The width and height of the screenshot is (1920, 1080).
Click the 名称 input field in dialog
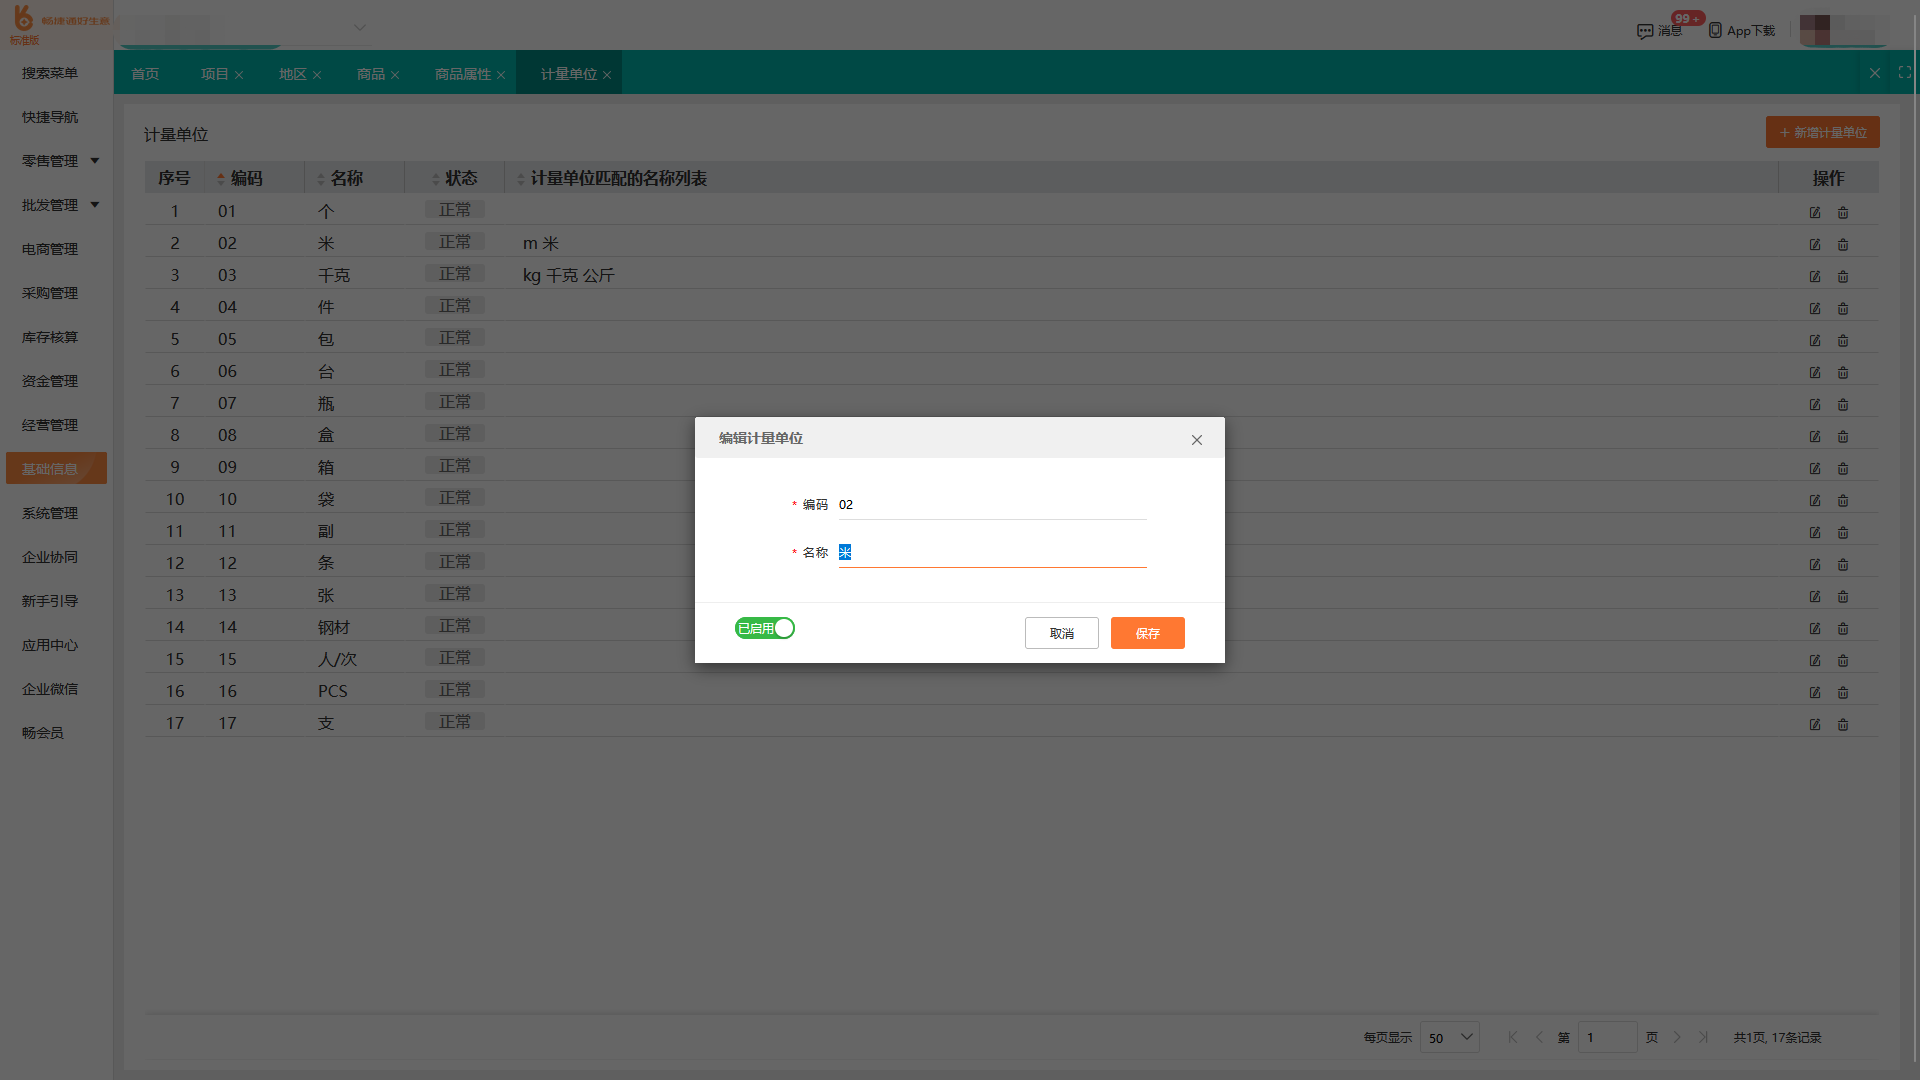[x=993, y=553]
